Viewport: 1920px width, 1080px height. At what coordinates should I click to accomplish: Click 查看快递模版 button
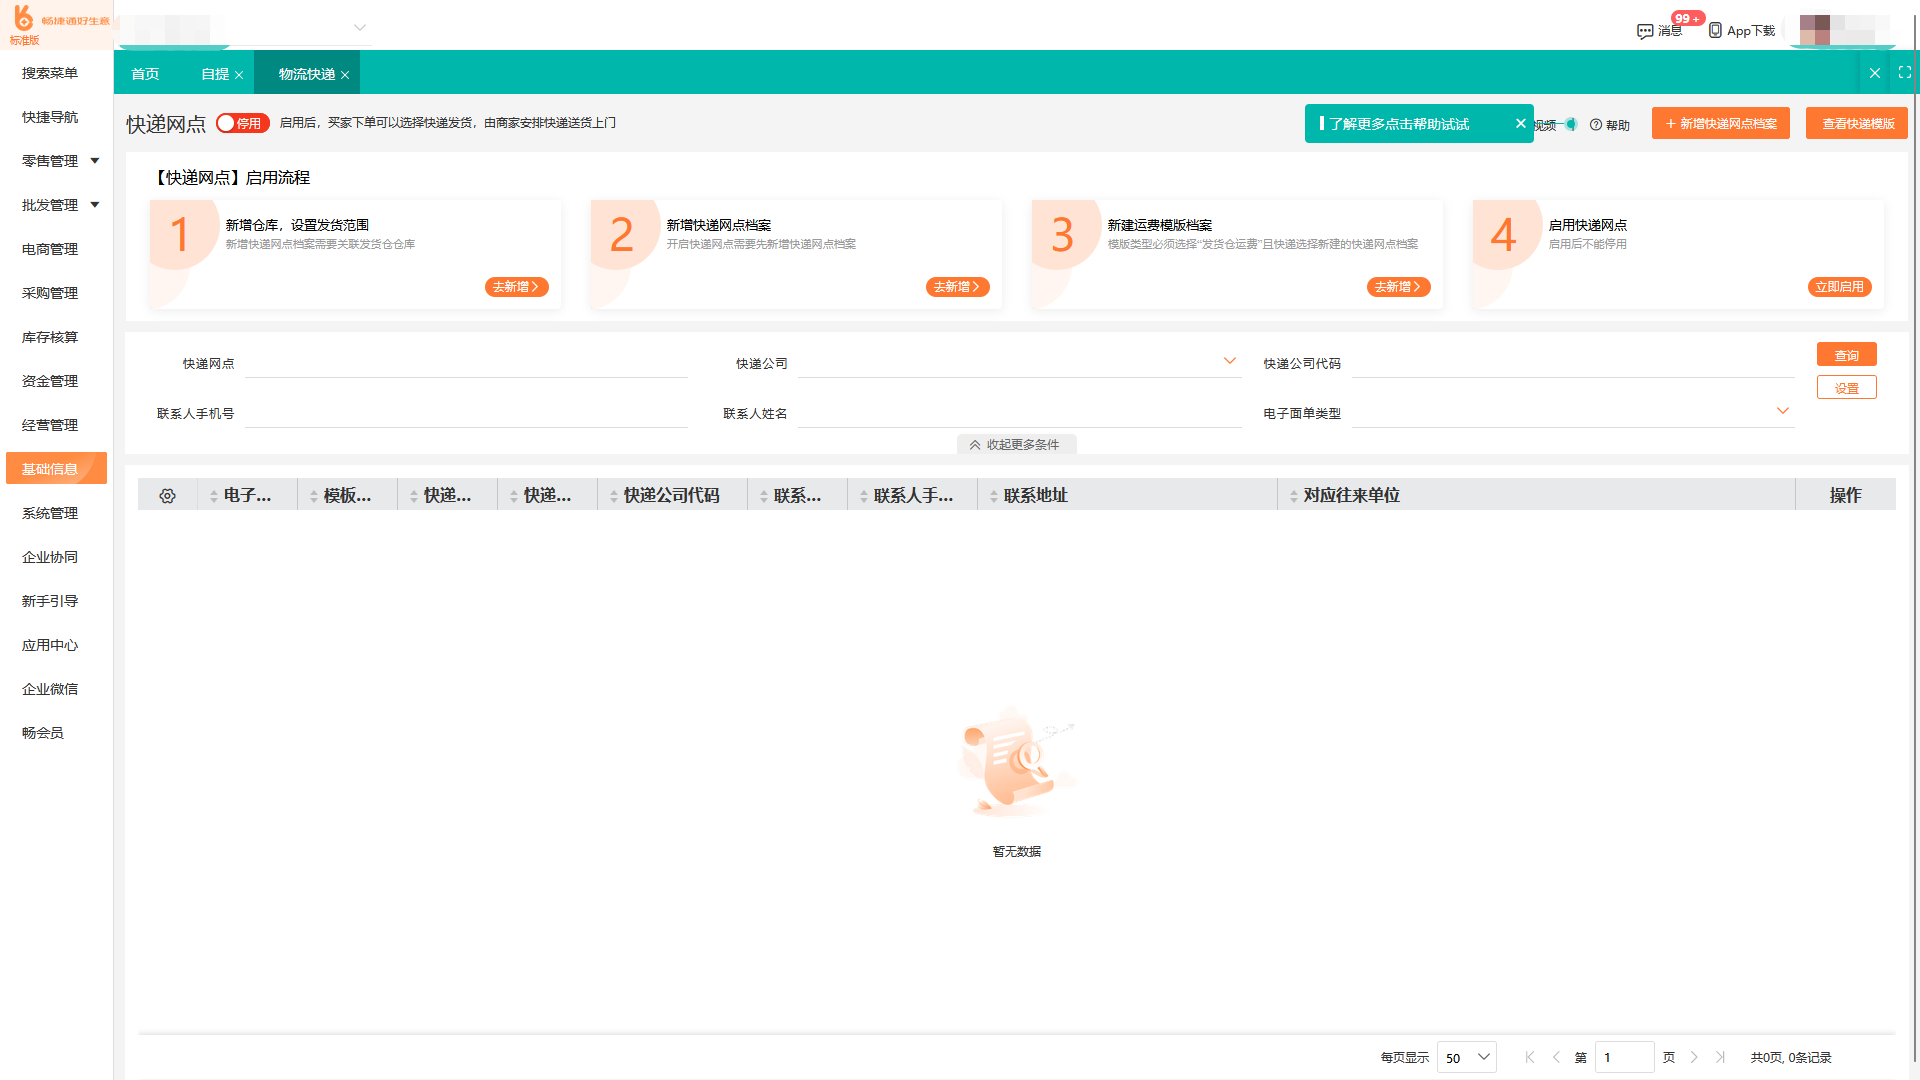point(1853,123)
